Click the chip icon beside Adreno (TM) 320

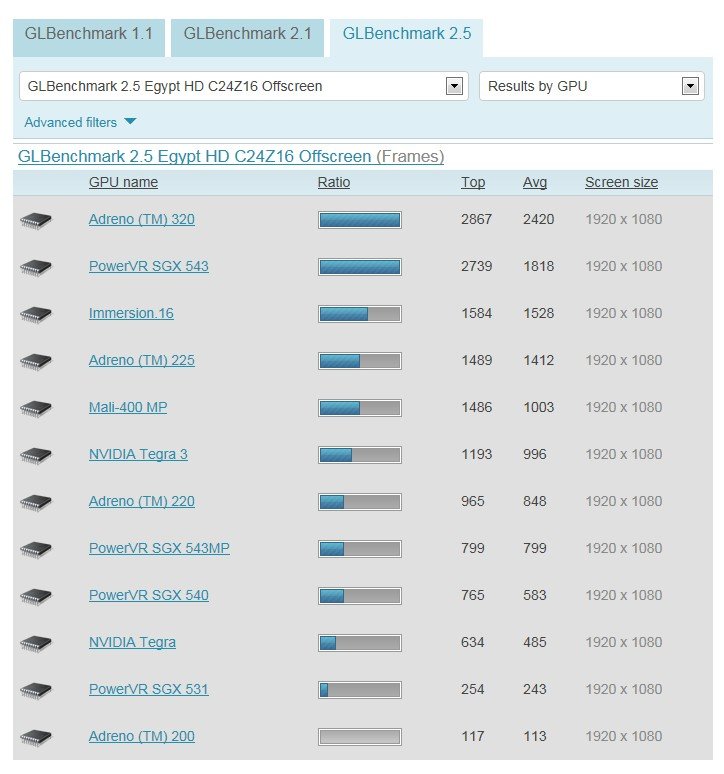click(36, 220)
